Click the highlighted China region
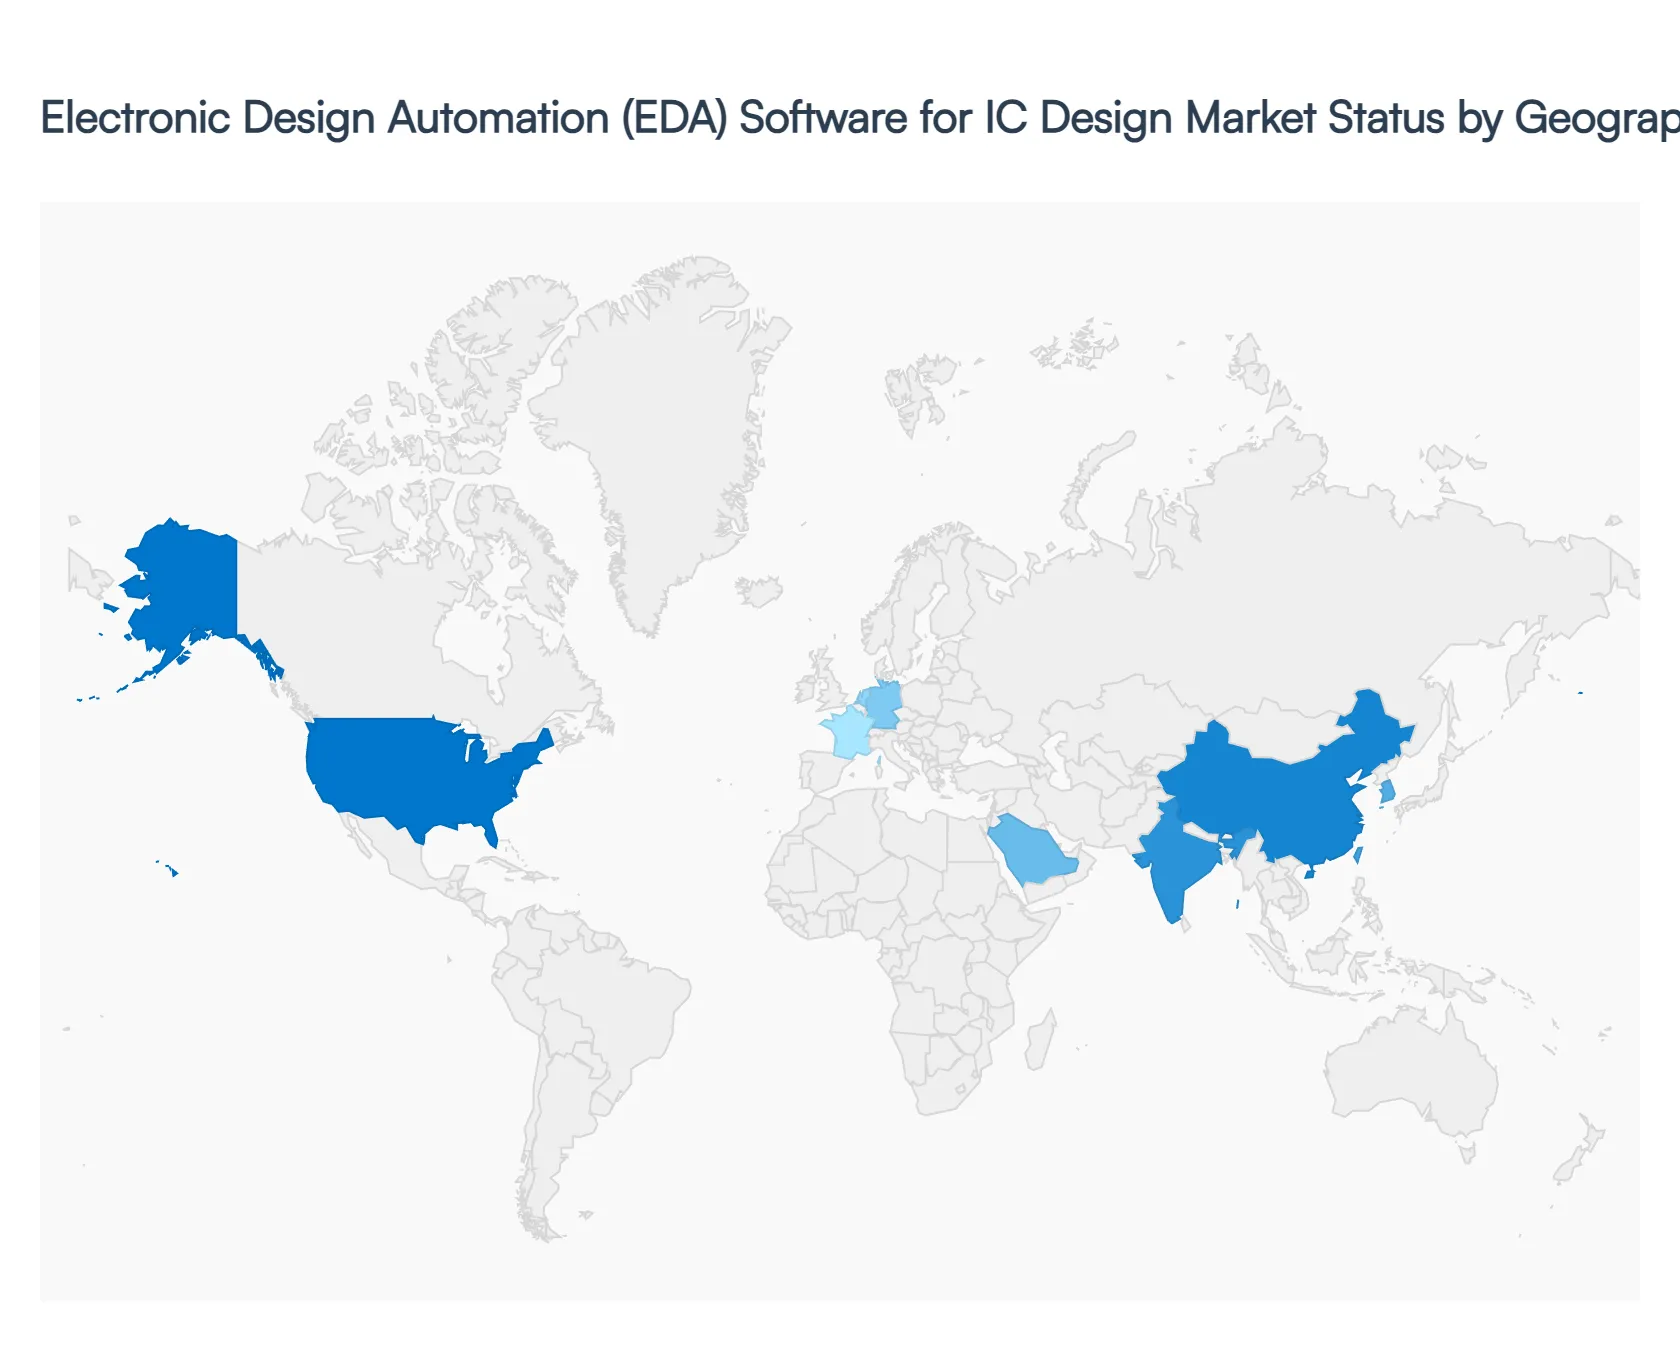The height and width of the screenshot is (1370, 1680). 1280,790
